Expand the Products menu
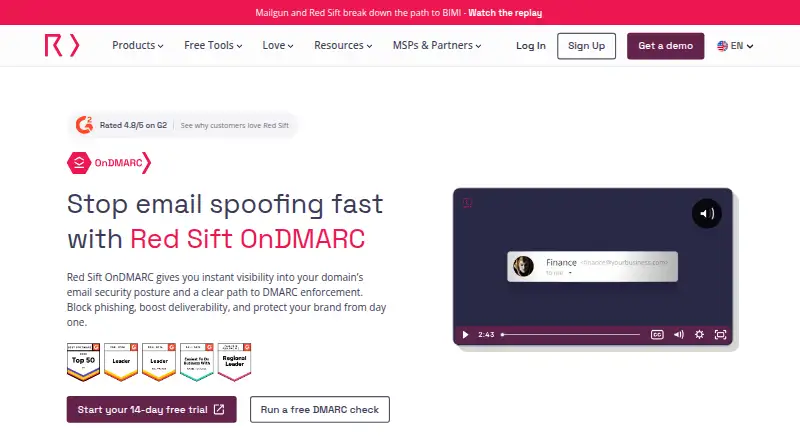Image resolution: width=800 pixels, height=440 pixels. coord(138,45)
